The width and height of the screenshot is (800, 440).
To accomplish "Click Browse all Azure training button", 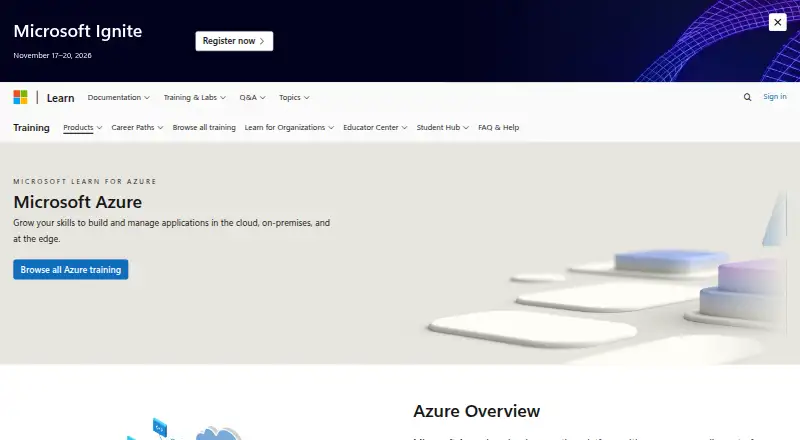I will click(71, 270).
